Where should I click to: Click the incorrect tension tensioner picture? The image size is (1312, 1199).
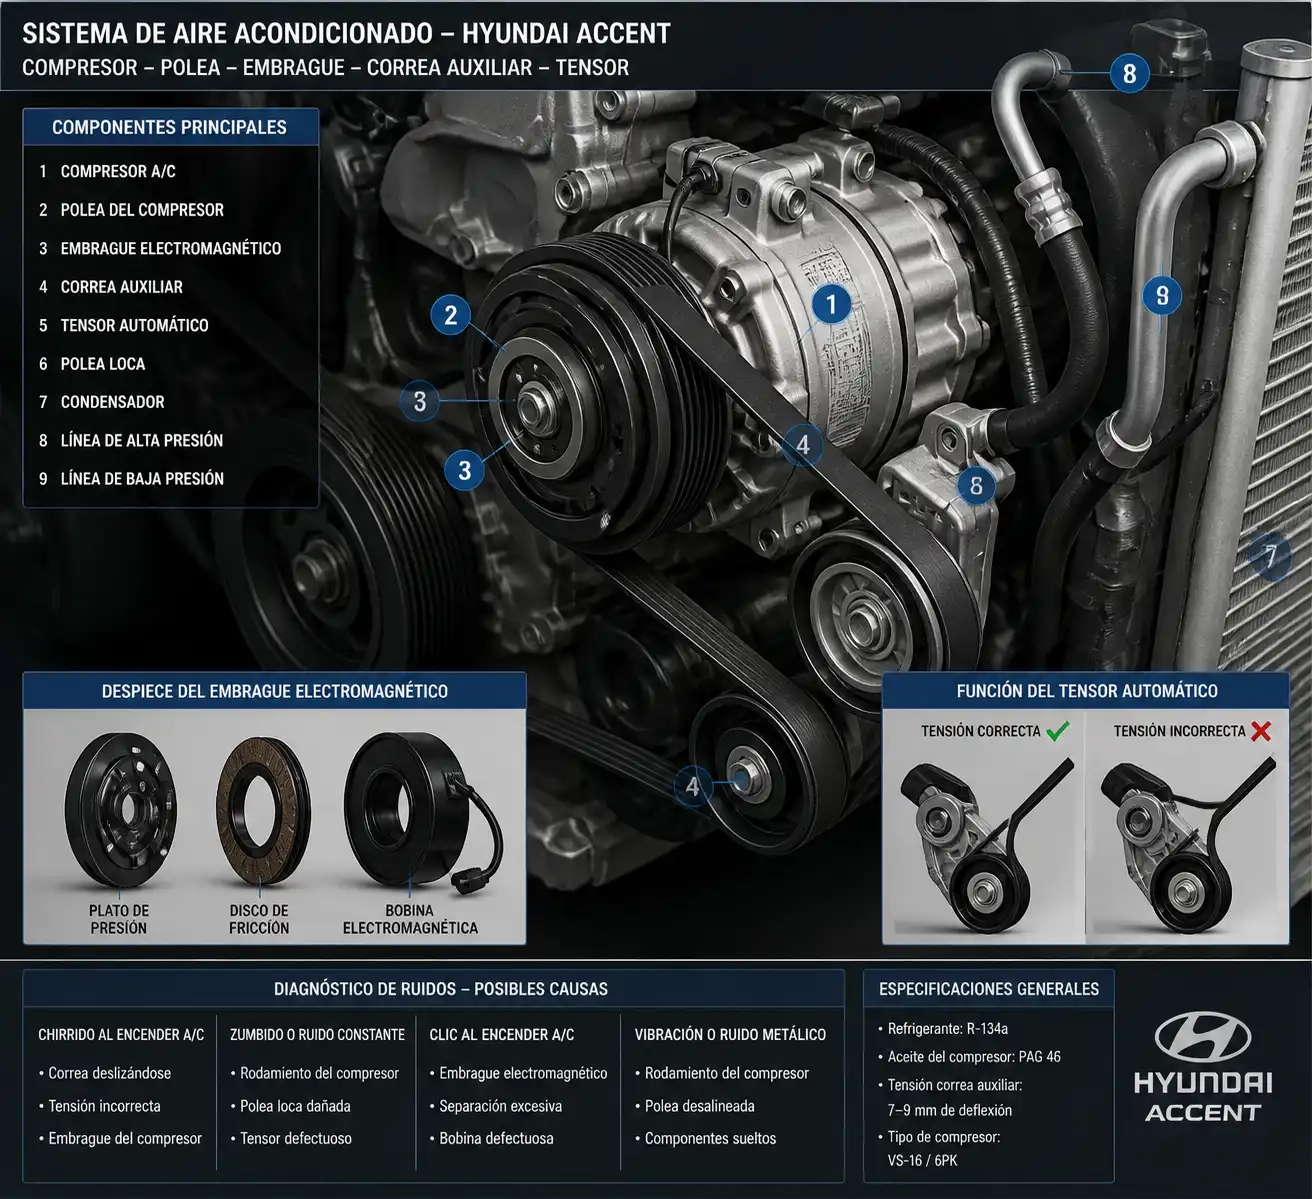pyautogui.click(x=1186, y=845)
